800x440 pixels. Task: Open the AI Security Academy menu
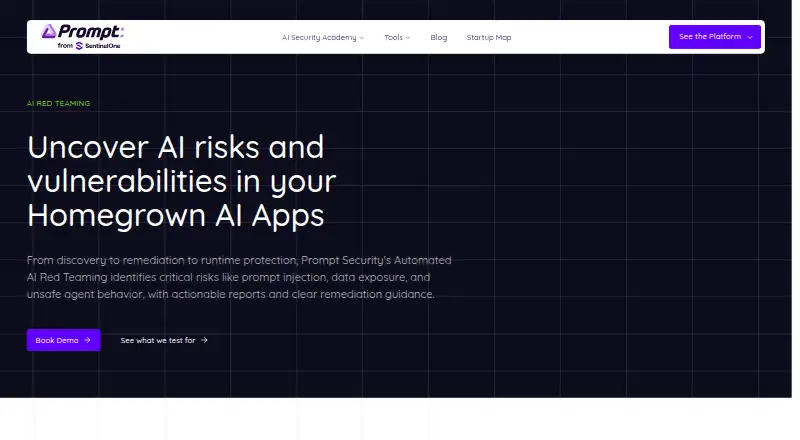click(322, 37)
